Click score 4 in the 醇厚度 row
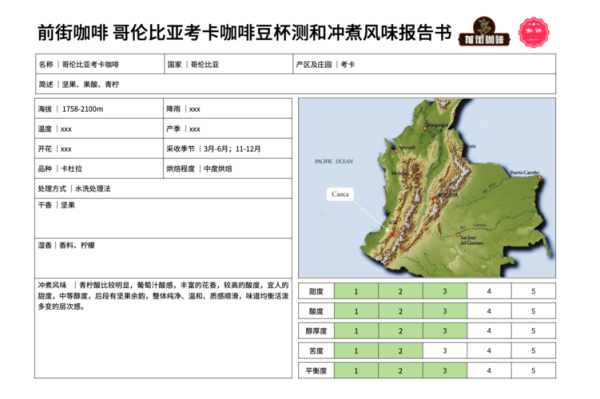 click(x=489, y=331)
